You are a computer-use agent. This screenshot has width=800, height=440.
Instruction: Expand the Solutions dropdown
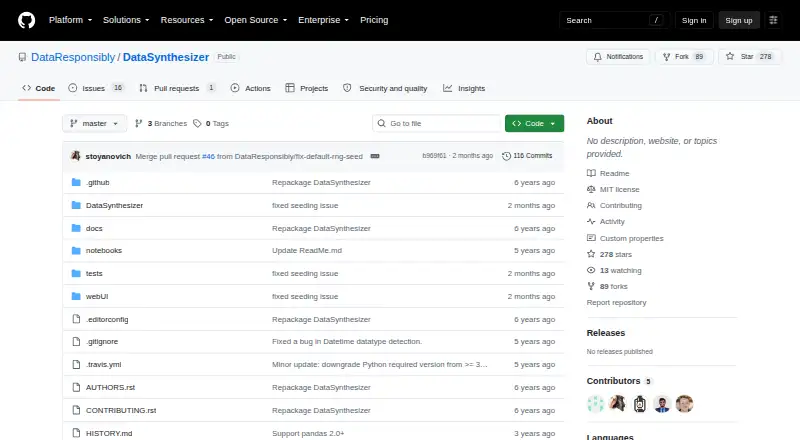pos(126,20)
